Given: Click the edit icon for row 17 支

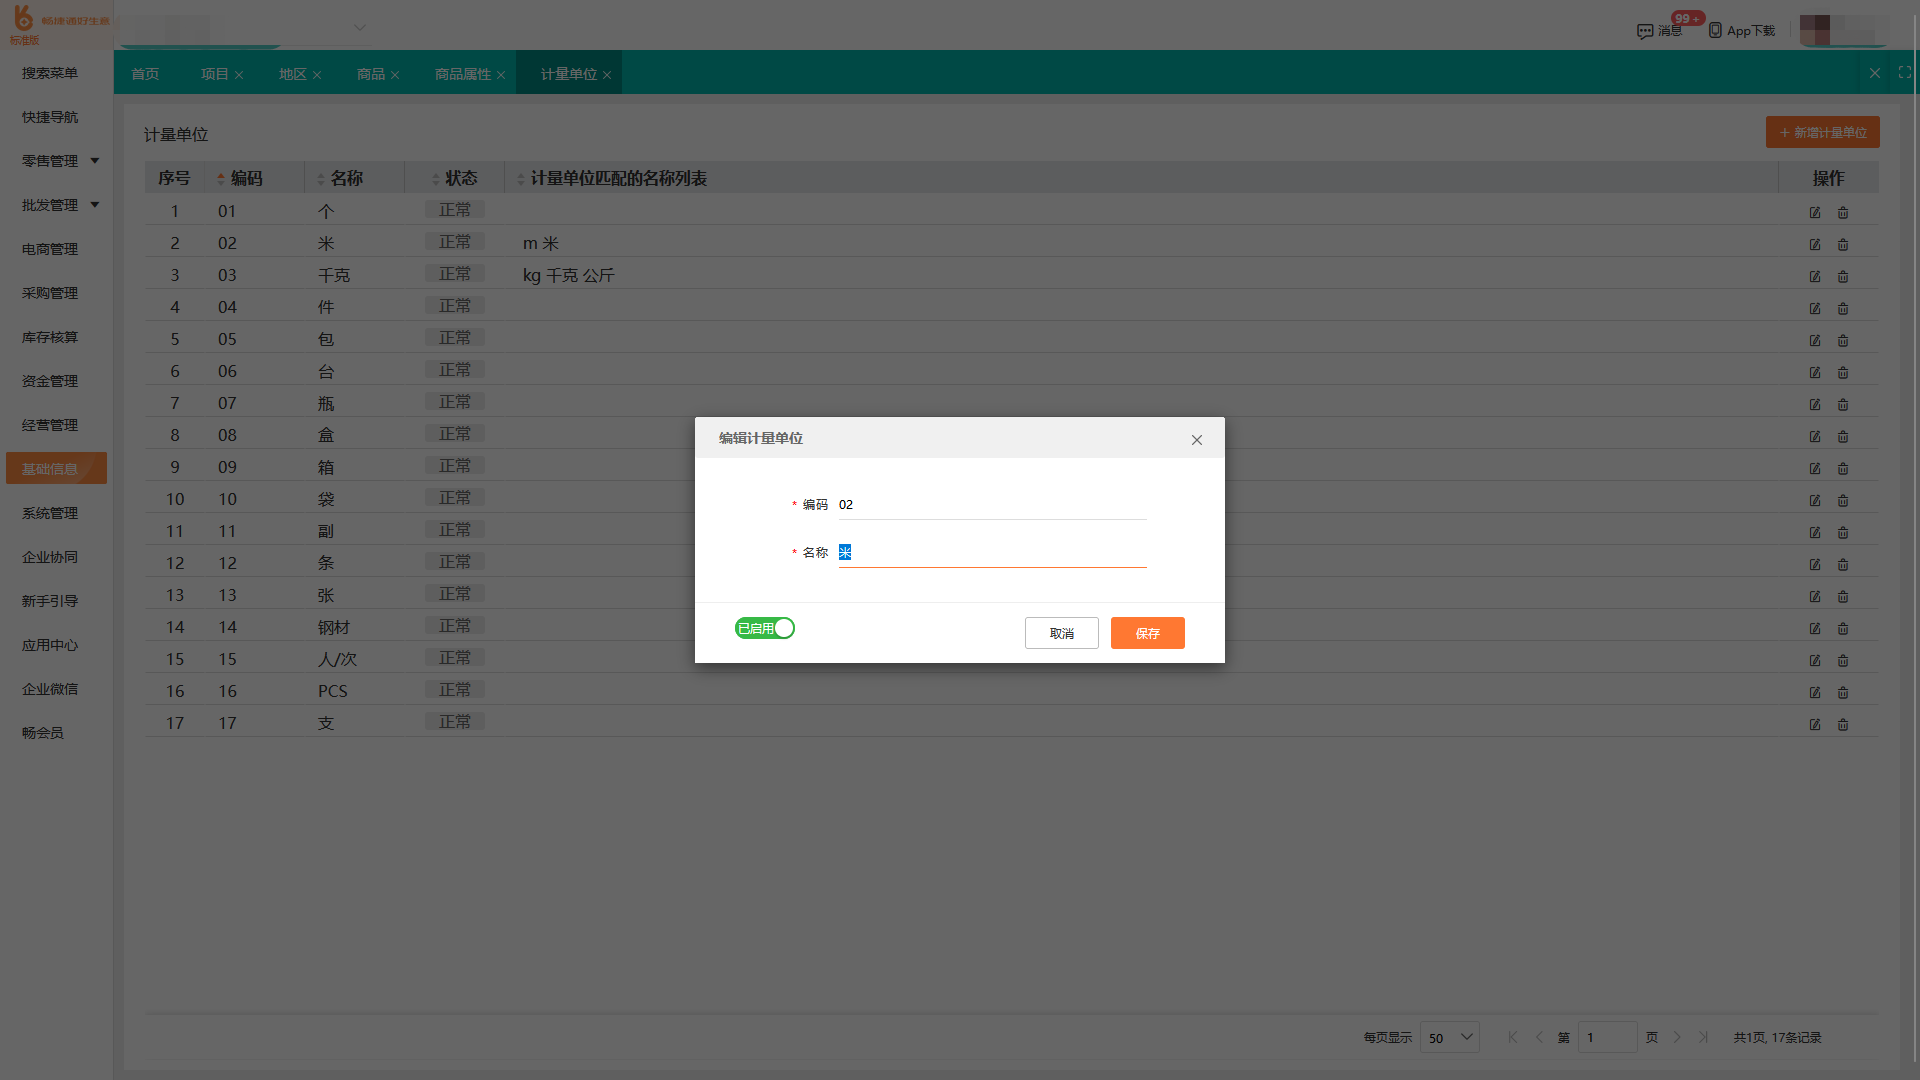Looking at the screenshot, I should 1815,723.
